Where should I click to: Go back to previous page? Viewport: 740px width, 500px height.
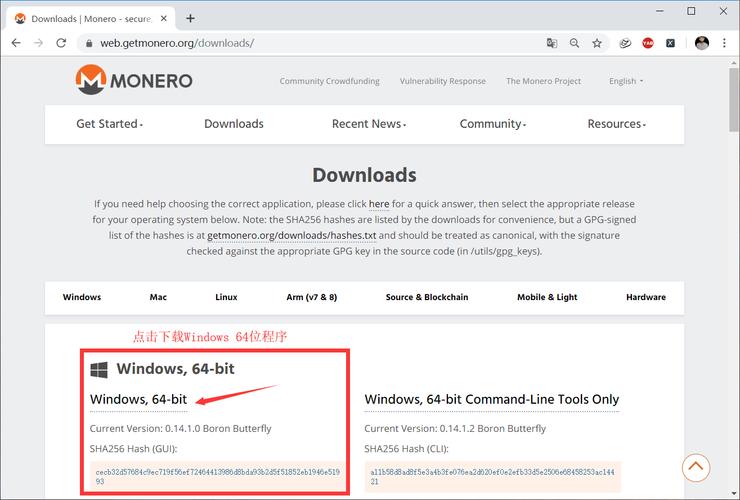(x=16, y=43)
